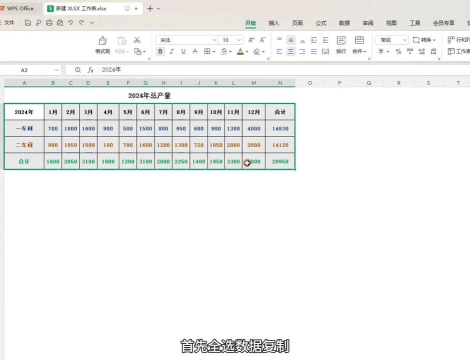Switch to the WPS Office home tab

(19, 8)
